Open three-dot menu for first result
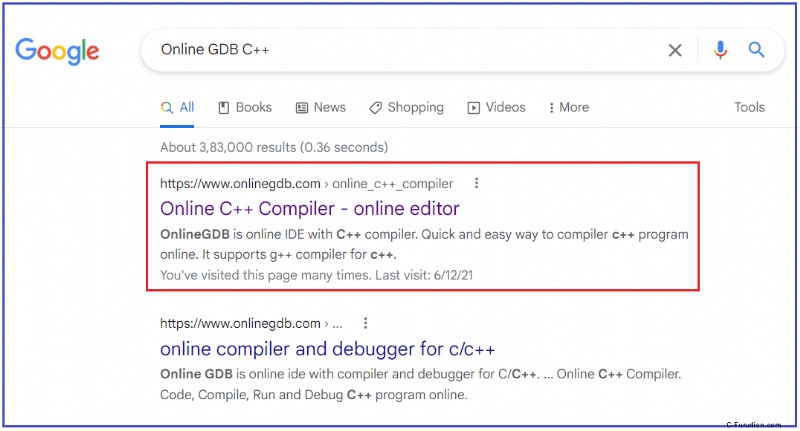 tap(476, 183)
